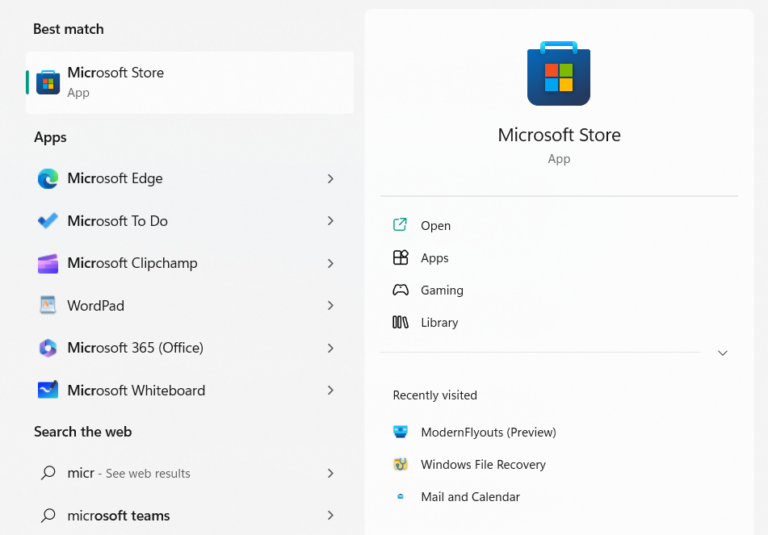Expand Microsoft Edge options chevron
768x535 pixels.
(331, 179)
